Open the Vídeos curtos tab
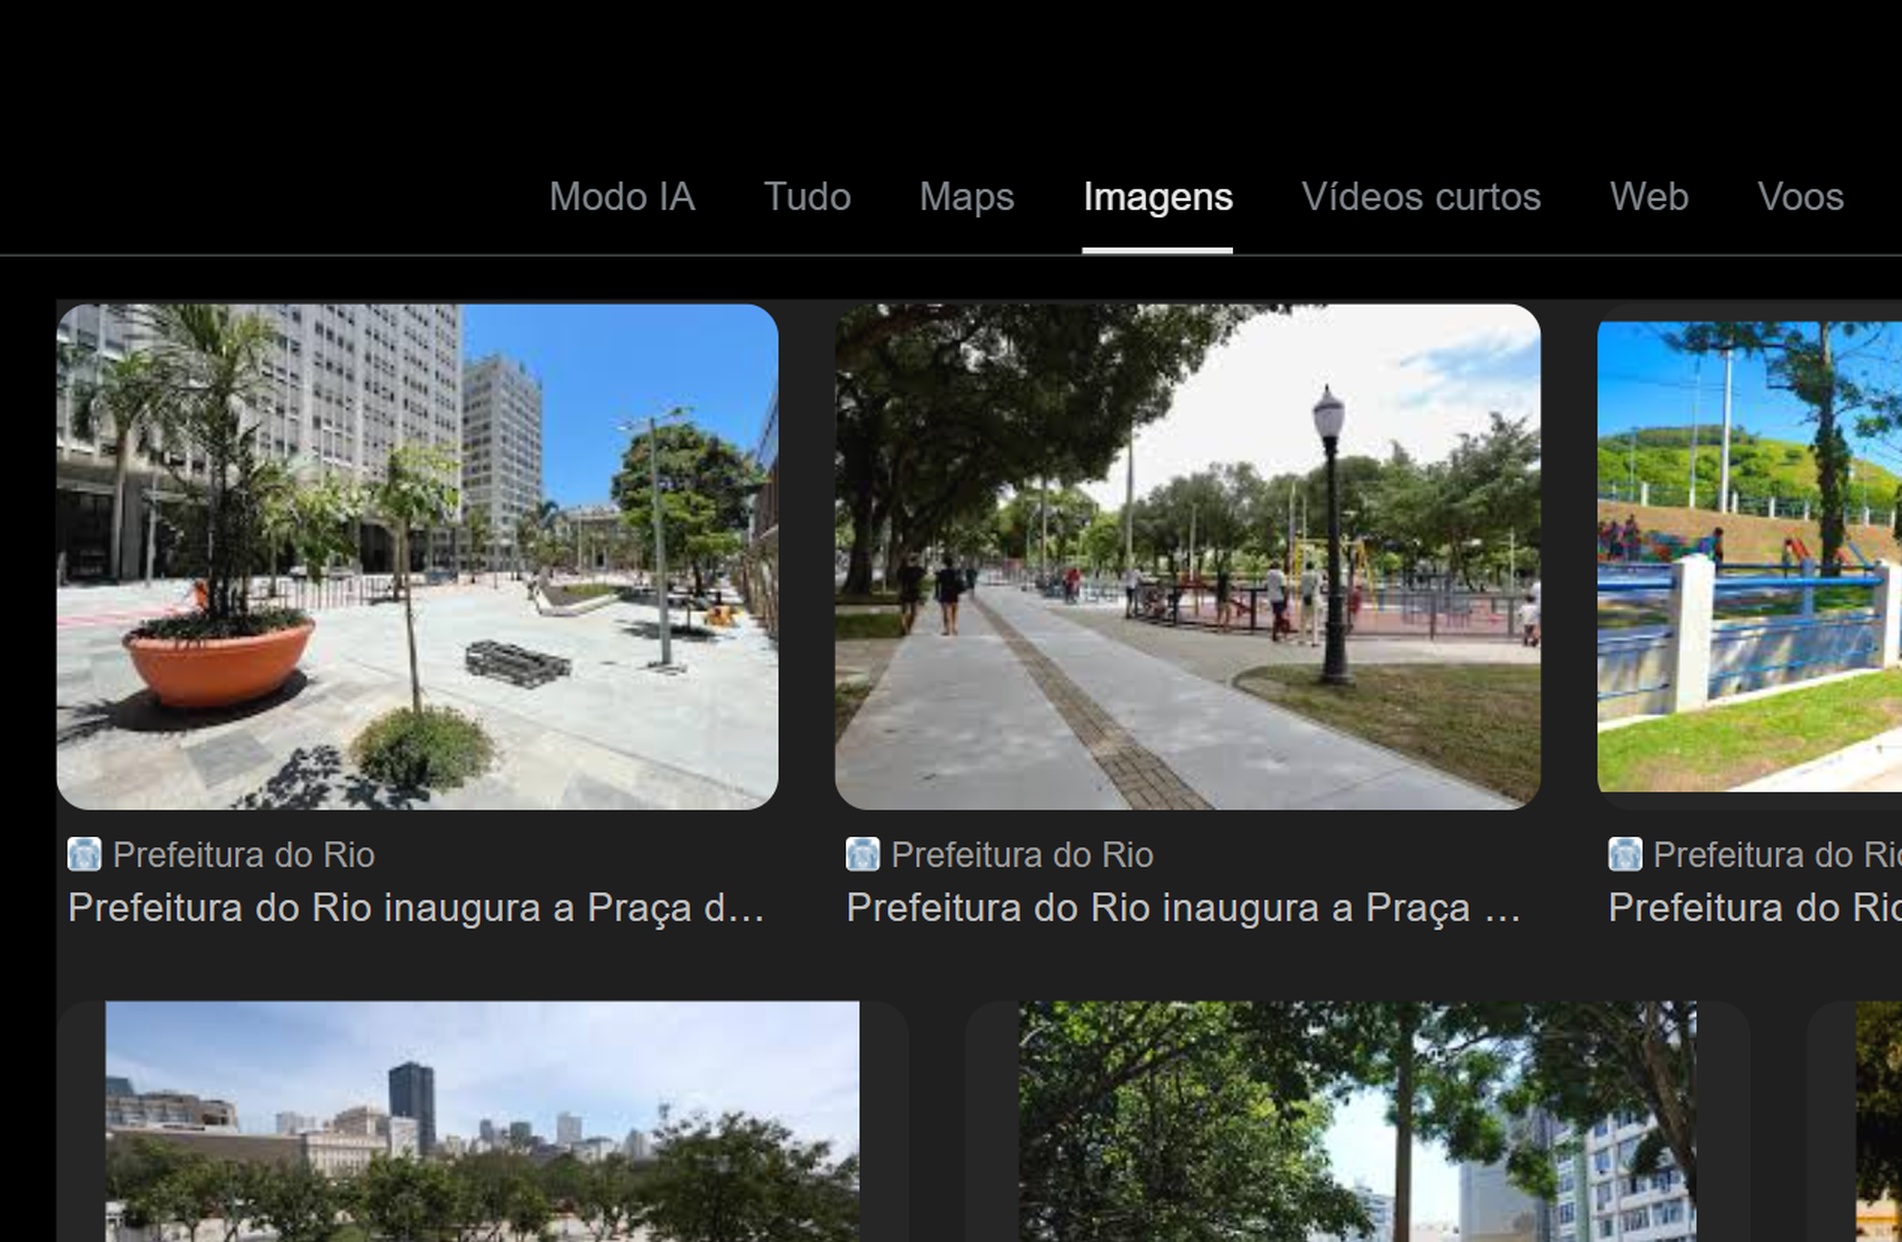This screenshot has width=1902, height=1242. click(1420, 197)
